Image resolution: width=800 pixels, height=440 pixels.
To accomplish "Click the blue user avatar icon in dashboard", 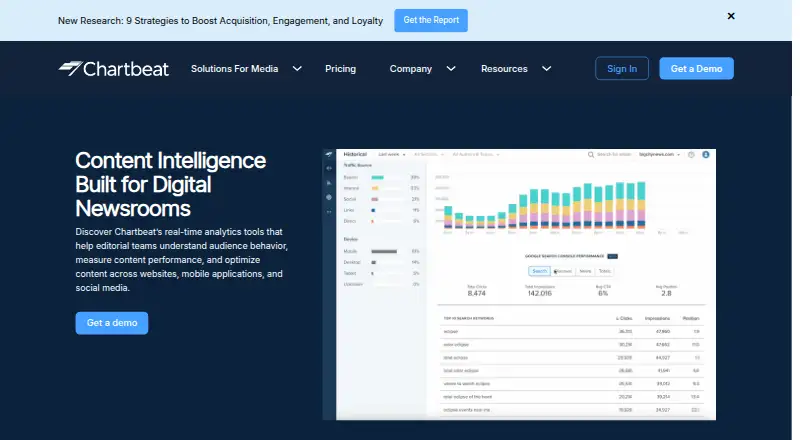I will (706, 155).
